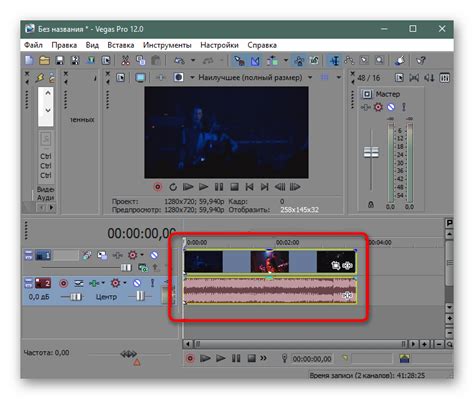Screen dimensions: 474x399
Task: Open the Вставка menu
Action: click(121, 45)
